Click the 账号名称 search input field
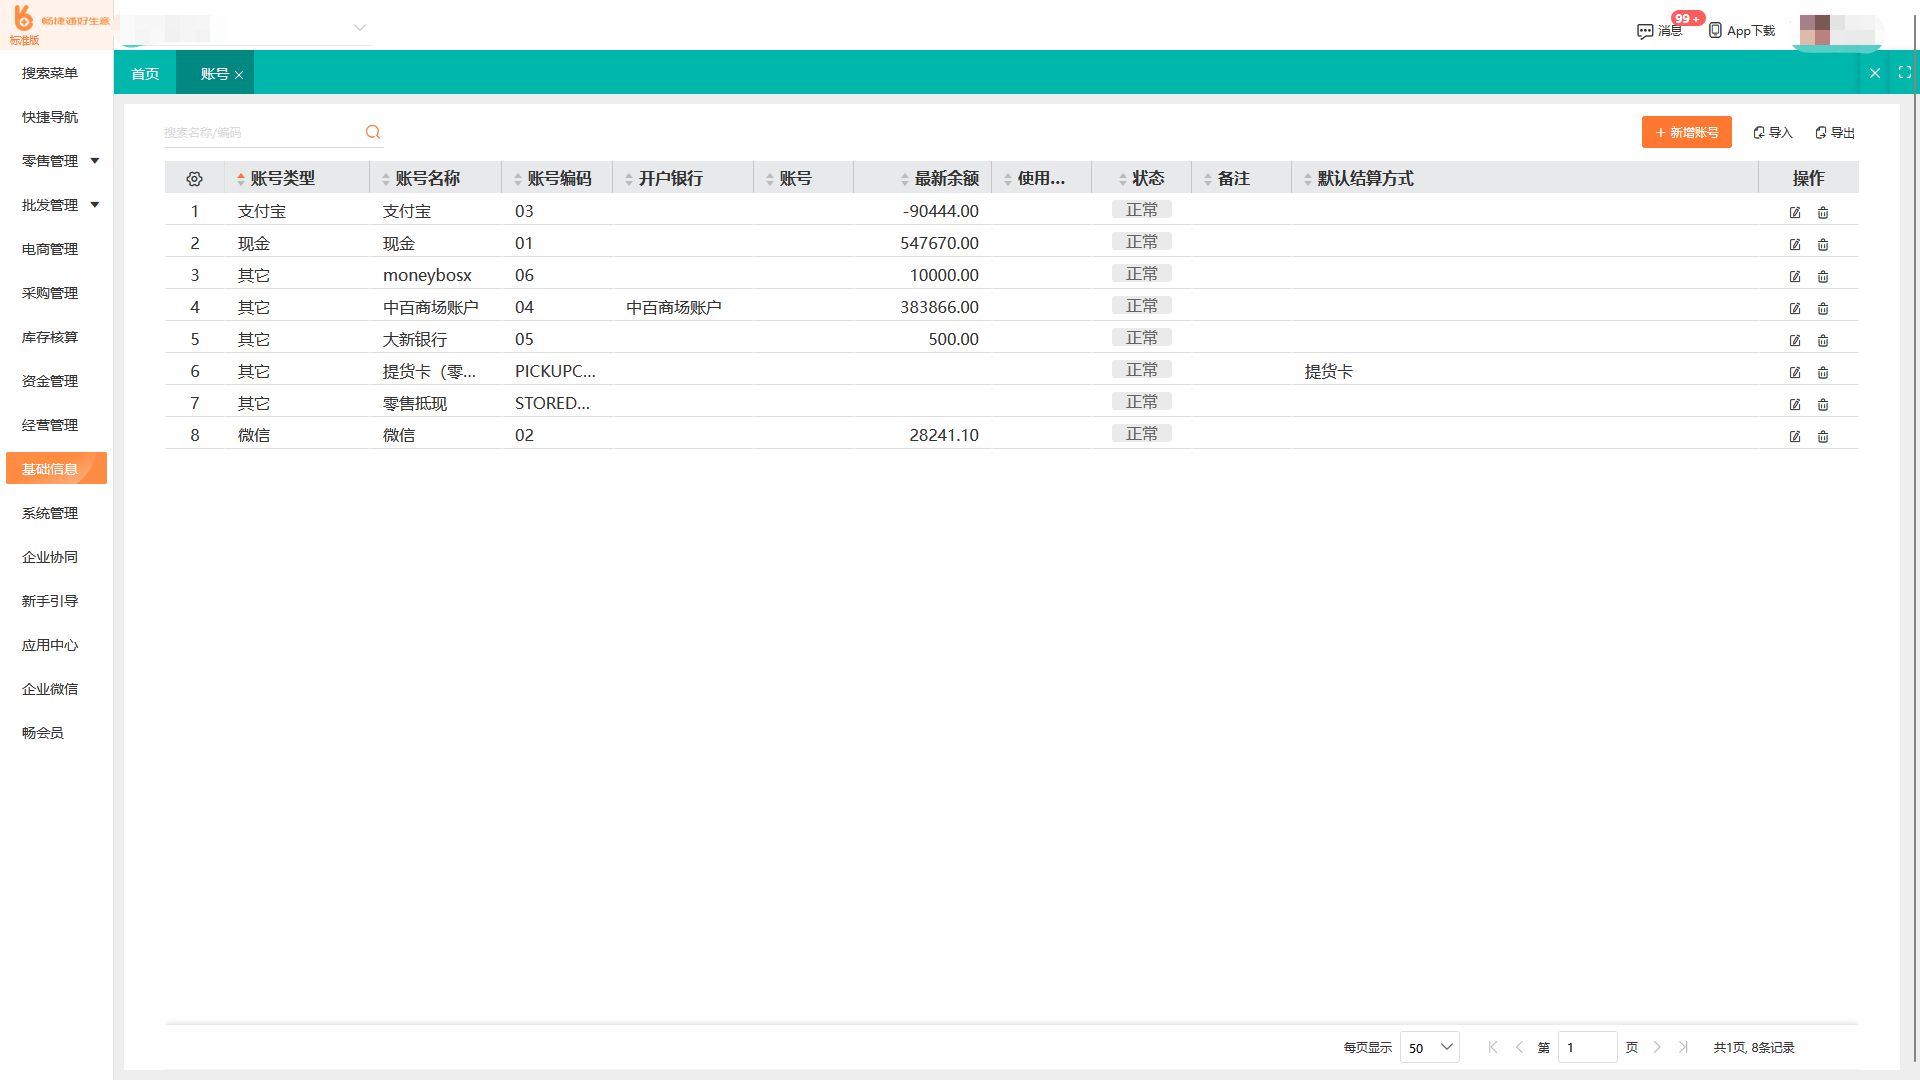This screenshot has width=1920, height=1080. (x=258, y=132)
